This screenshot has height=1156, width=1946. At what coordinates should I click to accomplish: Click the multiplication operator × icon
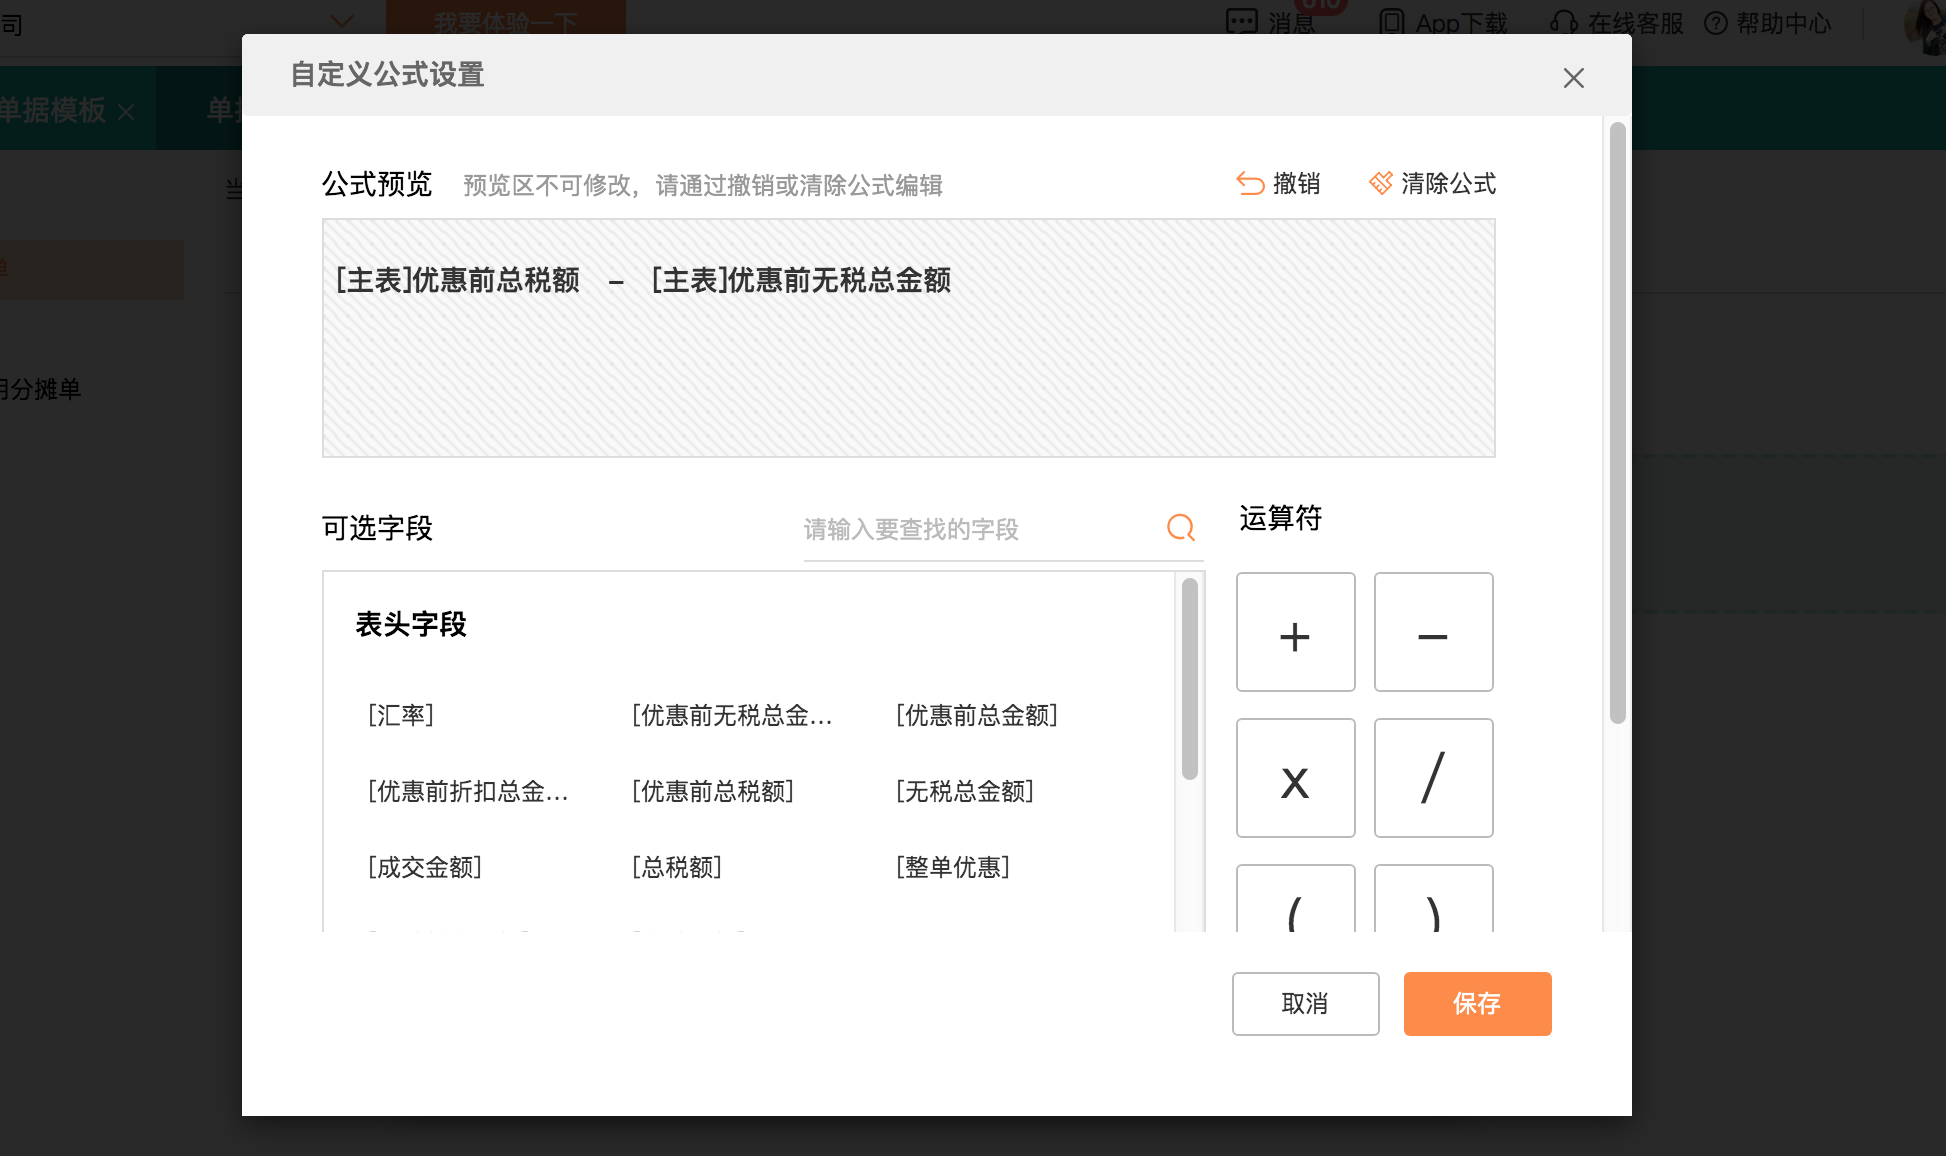(x=1292, y=778)
